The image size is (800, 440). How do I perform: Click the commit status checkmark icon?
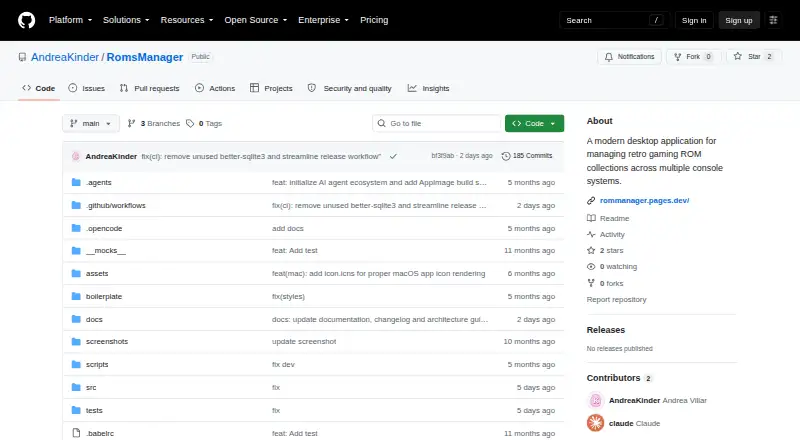(393, 156)
